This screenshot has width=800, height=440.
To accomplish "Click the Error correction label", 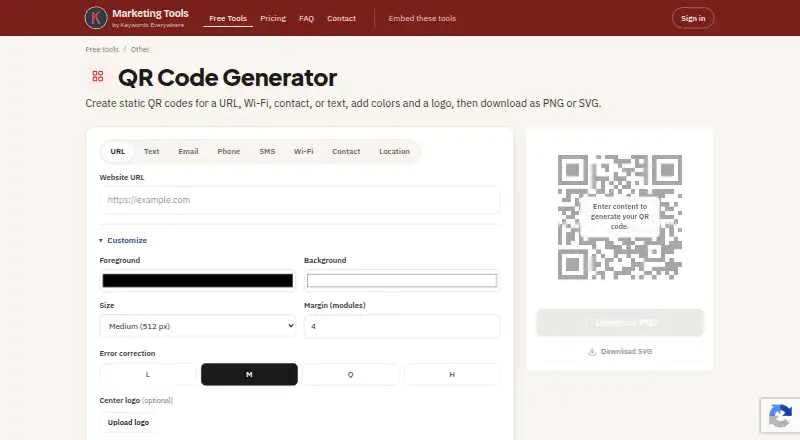I will click(128, 353).
